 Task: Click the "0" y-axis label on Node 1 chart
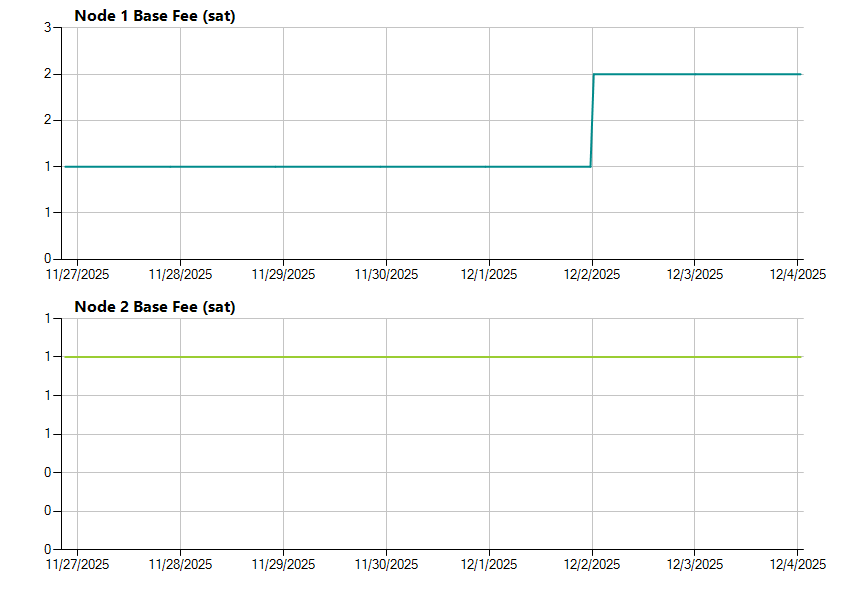(x=47, y=259)
